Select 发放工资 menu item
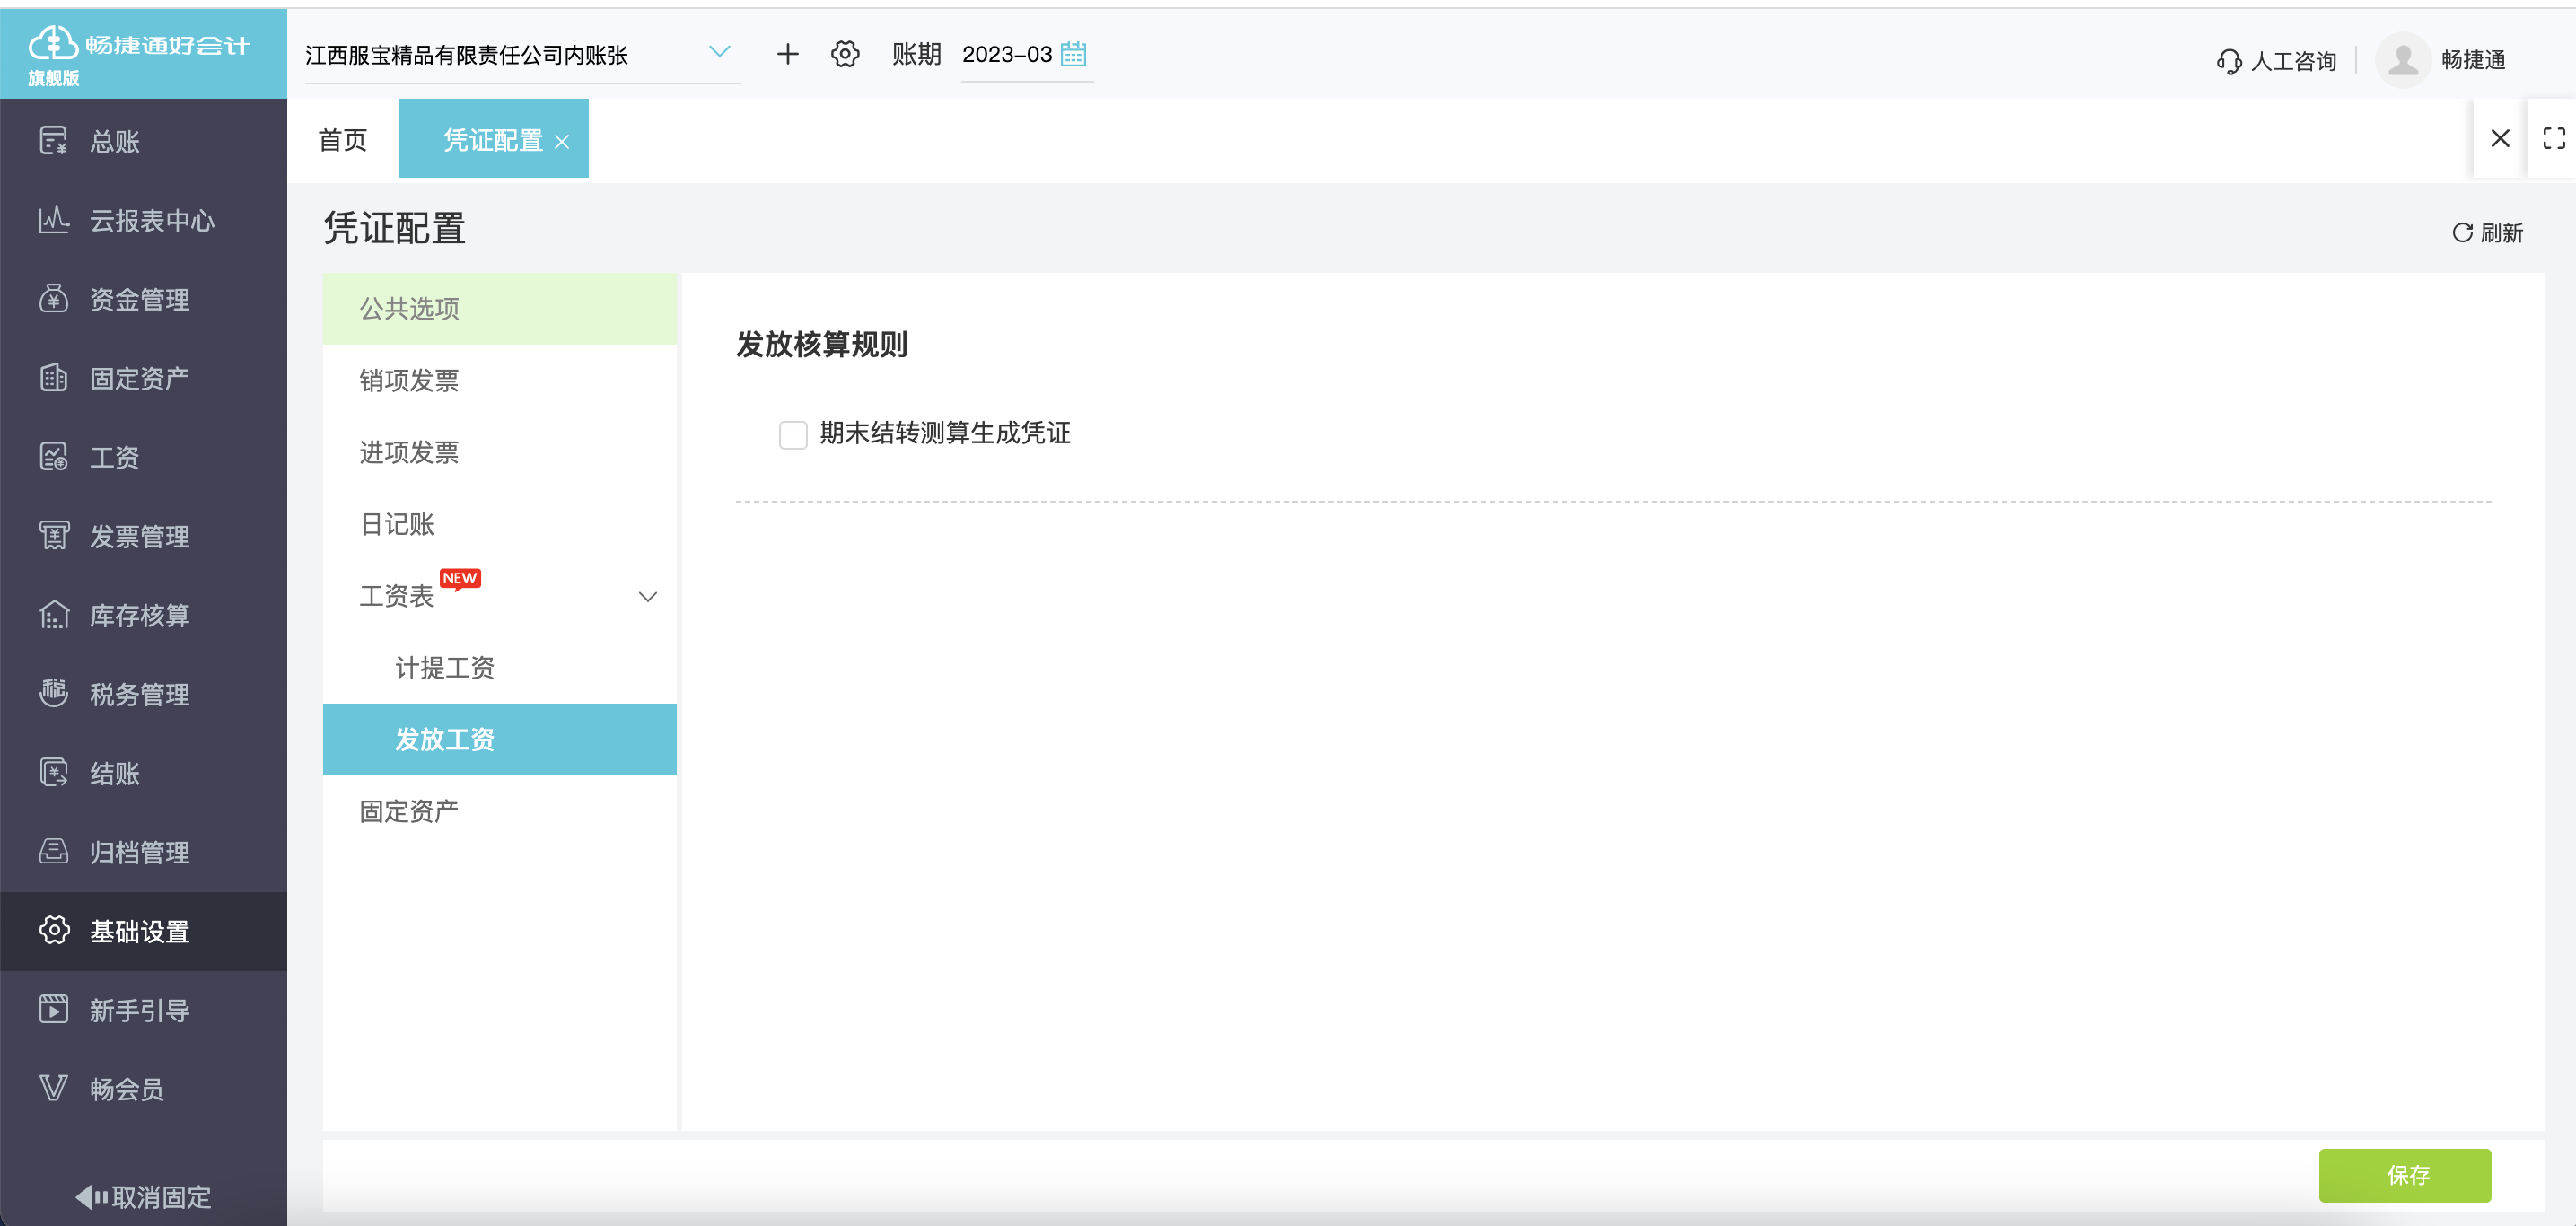This screenshot has width=2576, height=1226. coord(501,740)
